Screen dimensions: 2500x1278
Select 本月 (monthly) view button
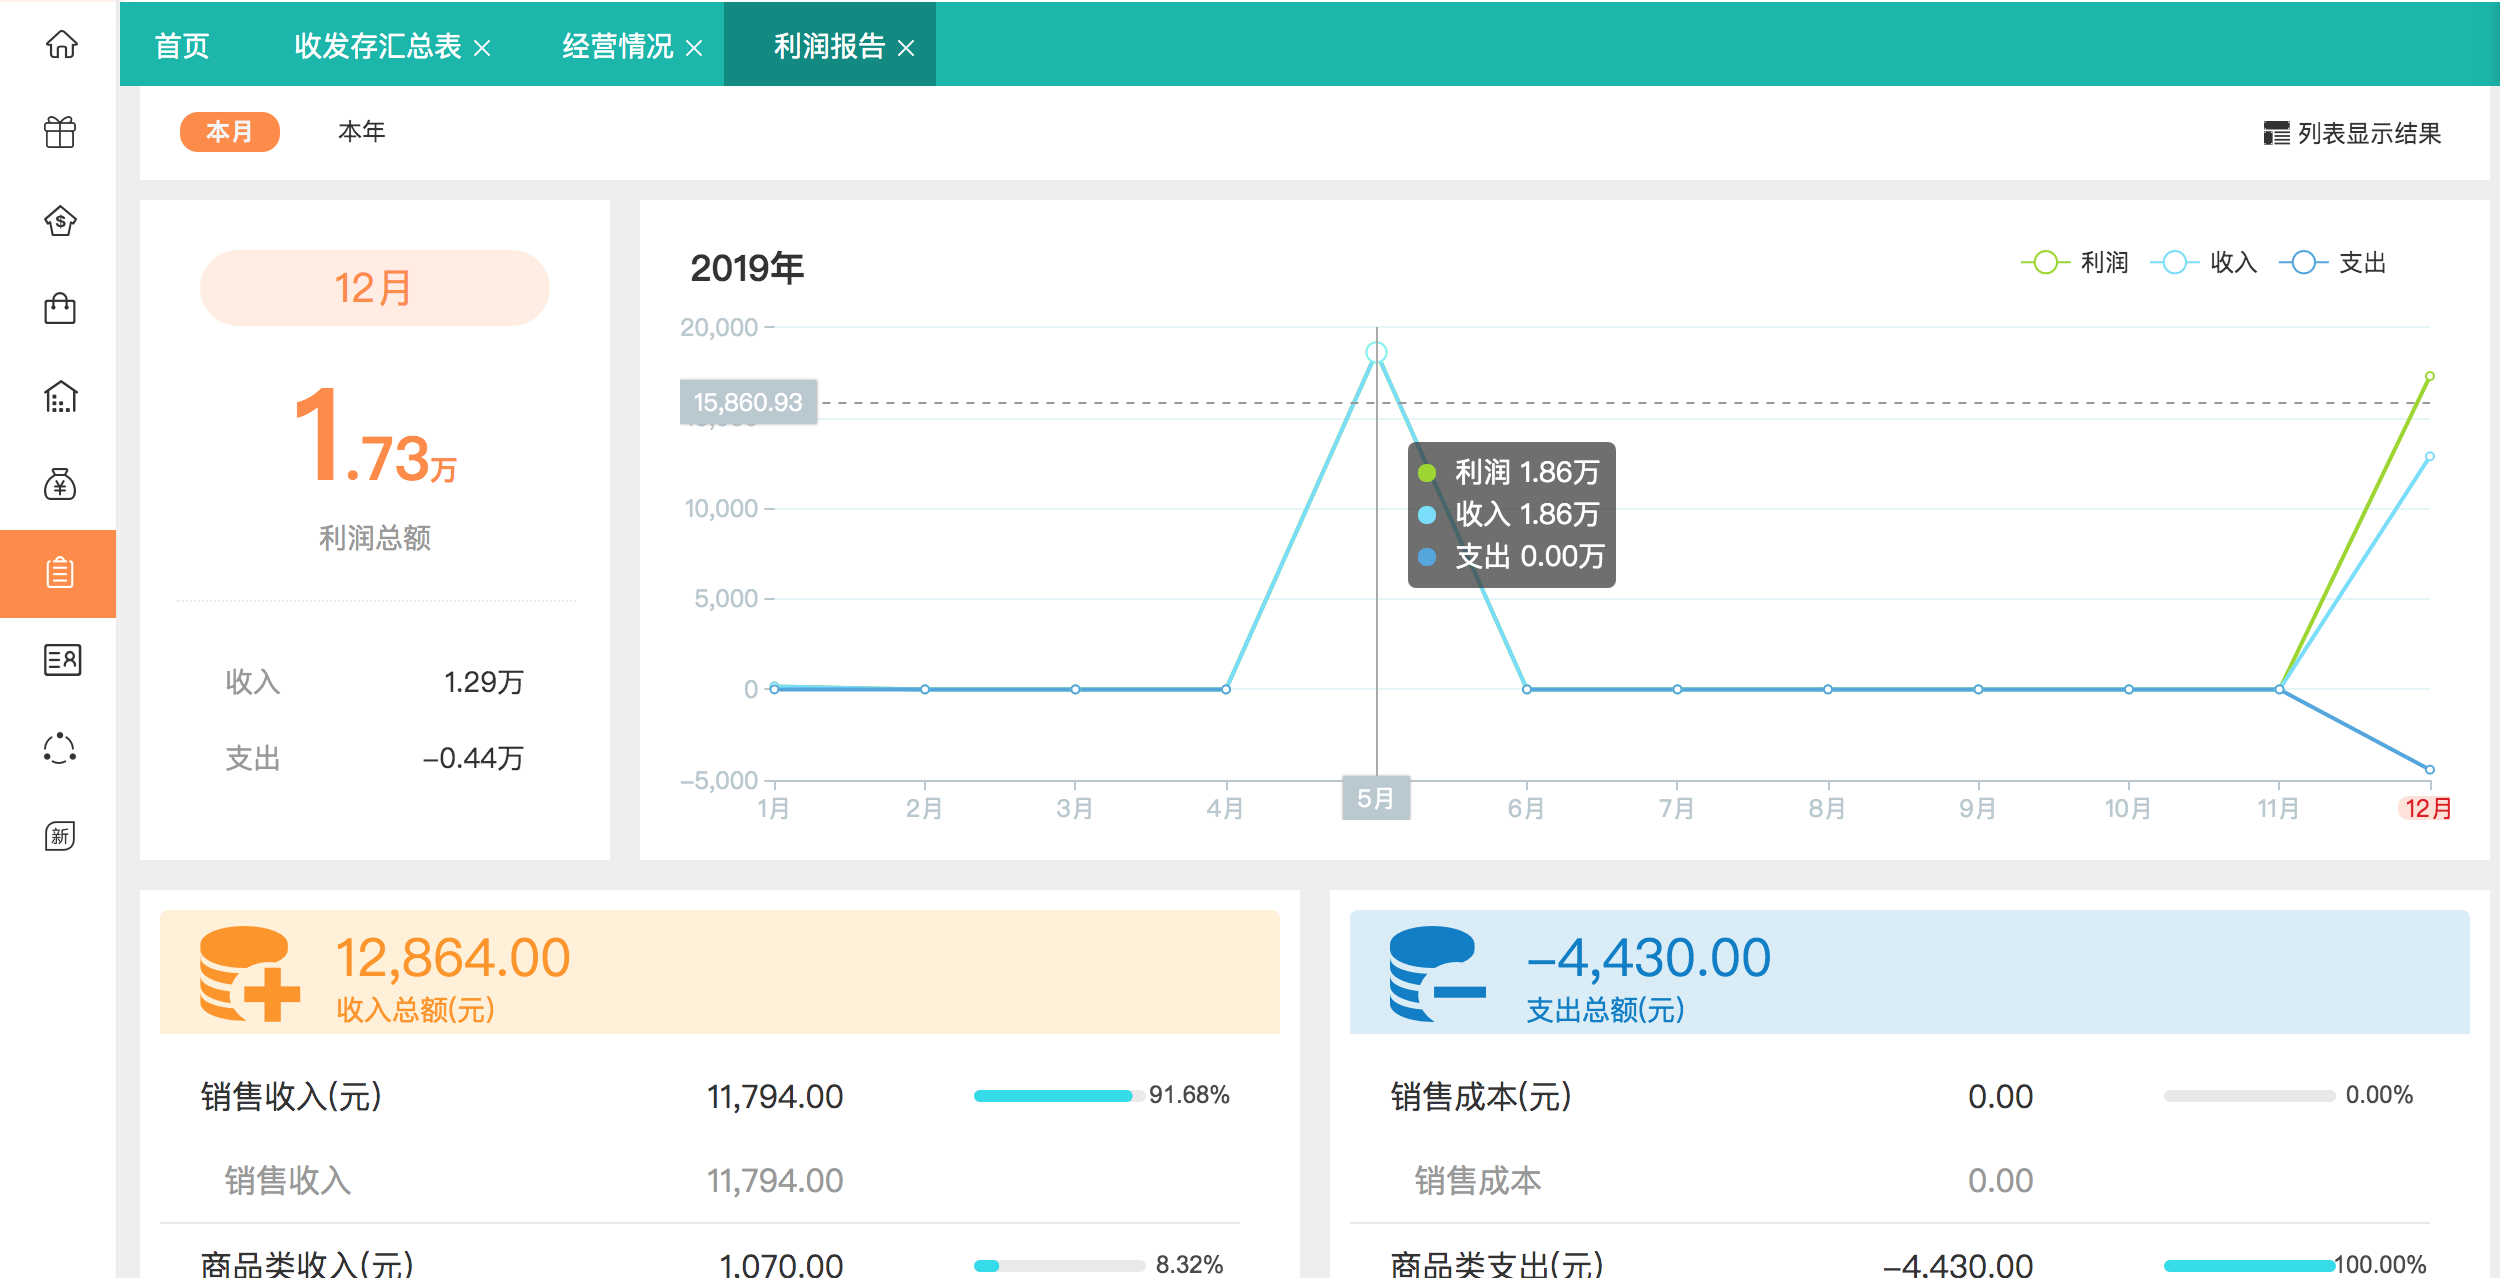(228, 130)
